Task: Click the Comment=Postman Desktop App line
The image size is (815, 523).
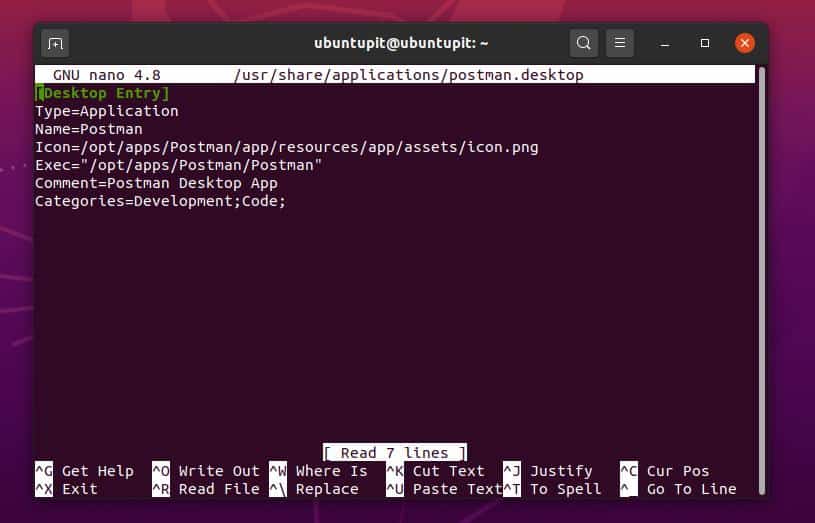Action: (156, 184)
